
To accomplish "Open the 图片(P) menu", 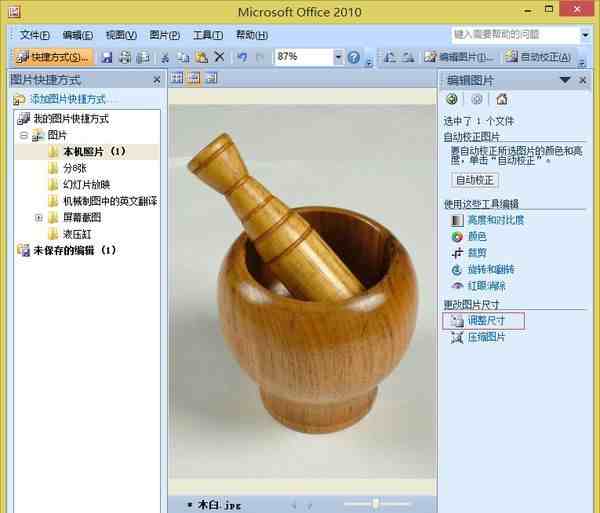I will click(x=164, y=35).
